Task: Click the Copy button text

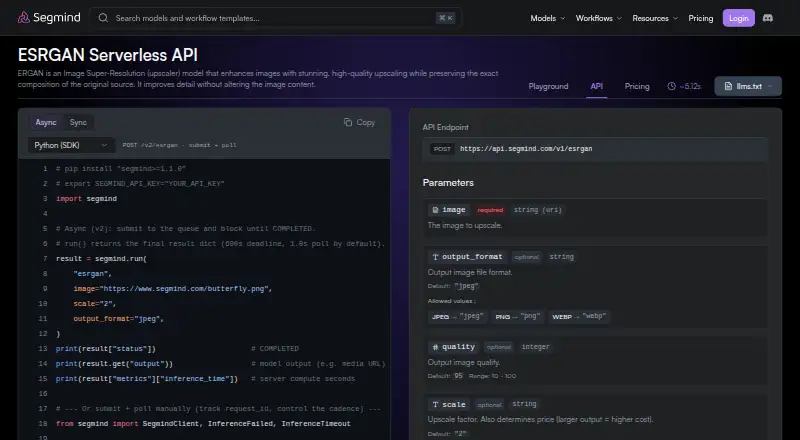Action: (x=365, y=123)
